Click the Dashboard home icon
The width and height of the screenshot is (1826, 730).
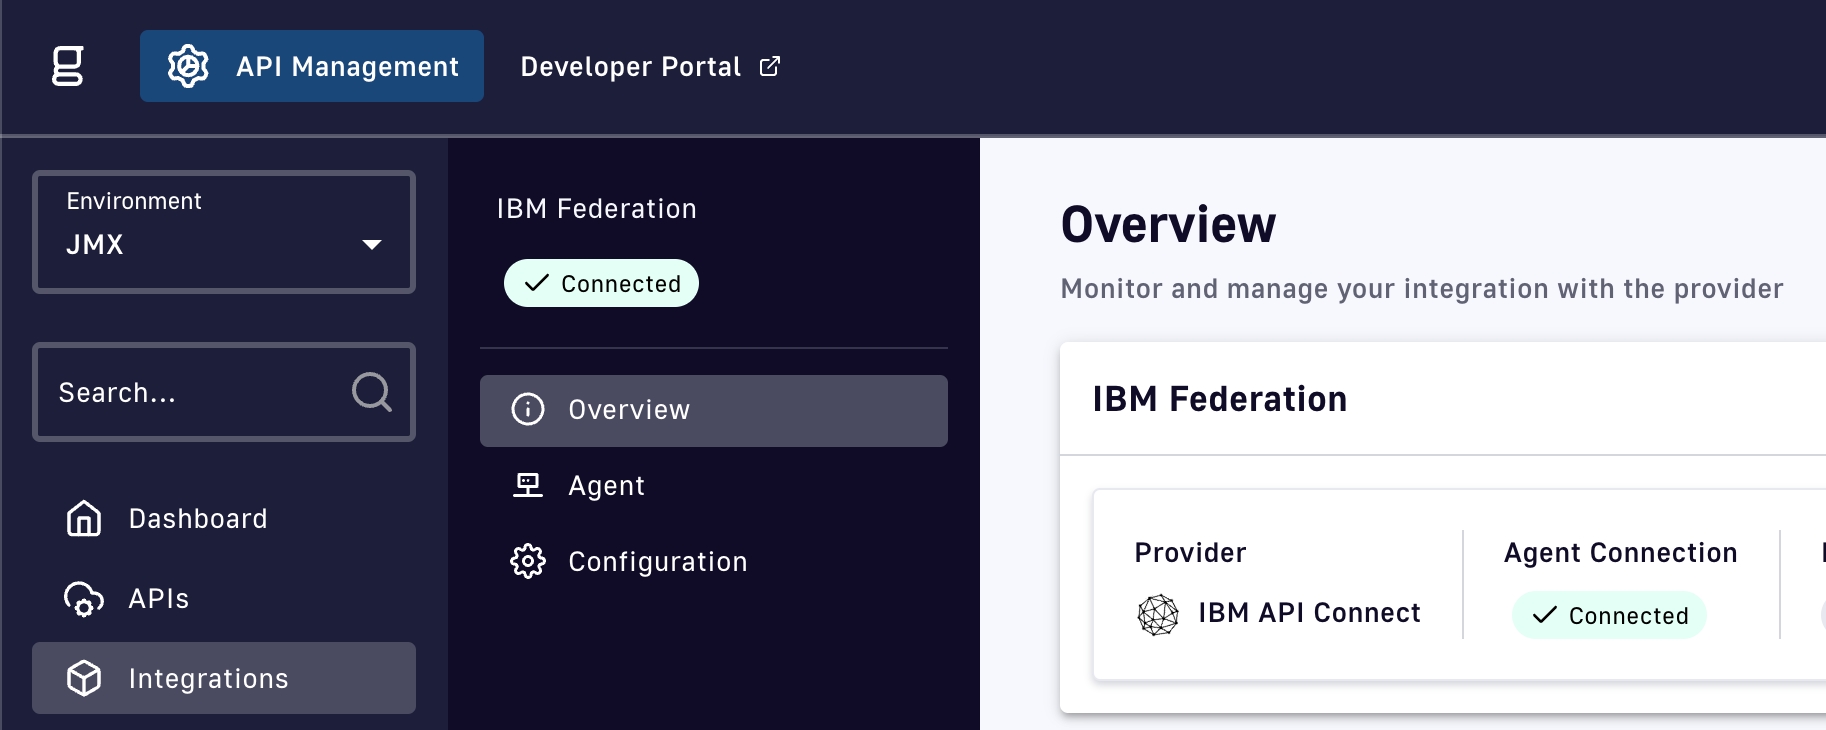[x=84, y=519]
